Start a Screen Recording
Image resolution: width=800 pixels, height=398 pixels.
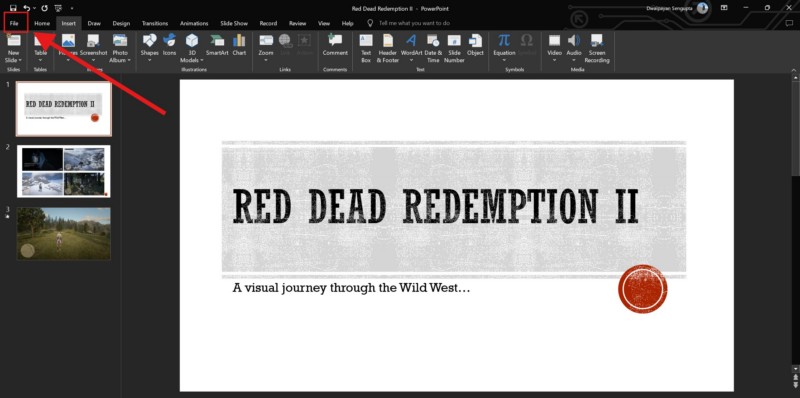[x=597, y=48]
